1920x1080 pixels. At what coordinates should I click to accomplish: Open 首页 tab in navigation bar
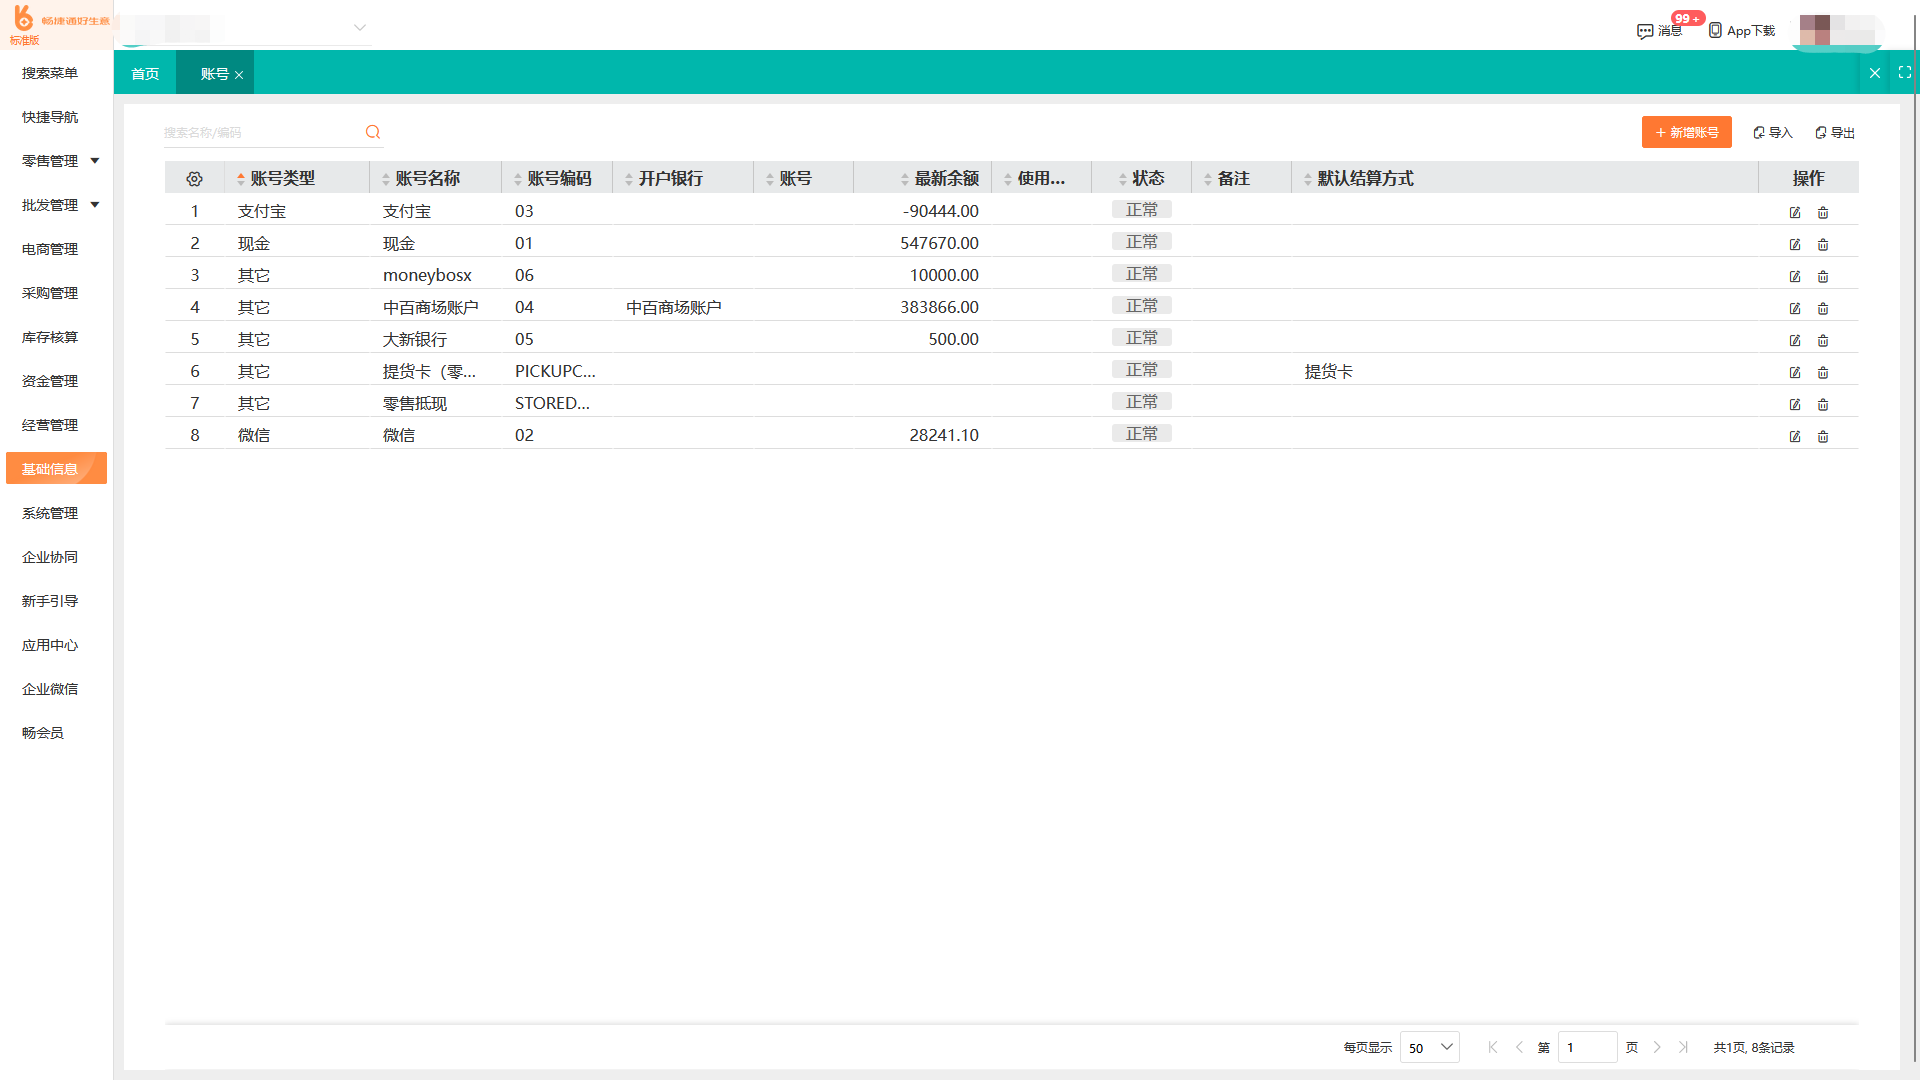click(145, 74)
